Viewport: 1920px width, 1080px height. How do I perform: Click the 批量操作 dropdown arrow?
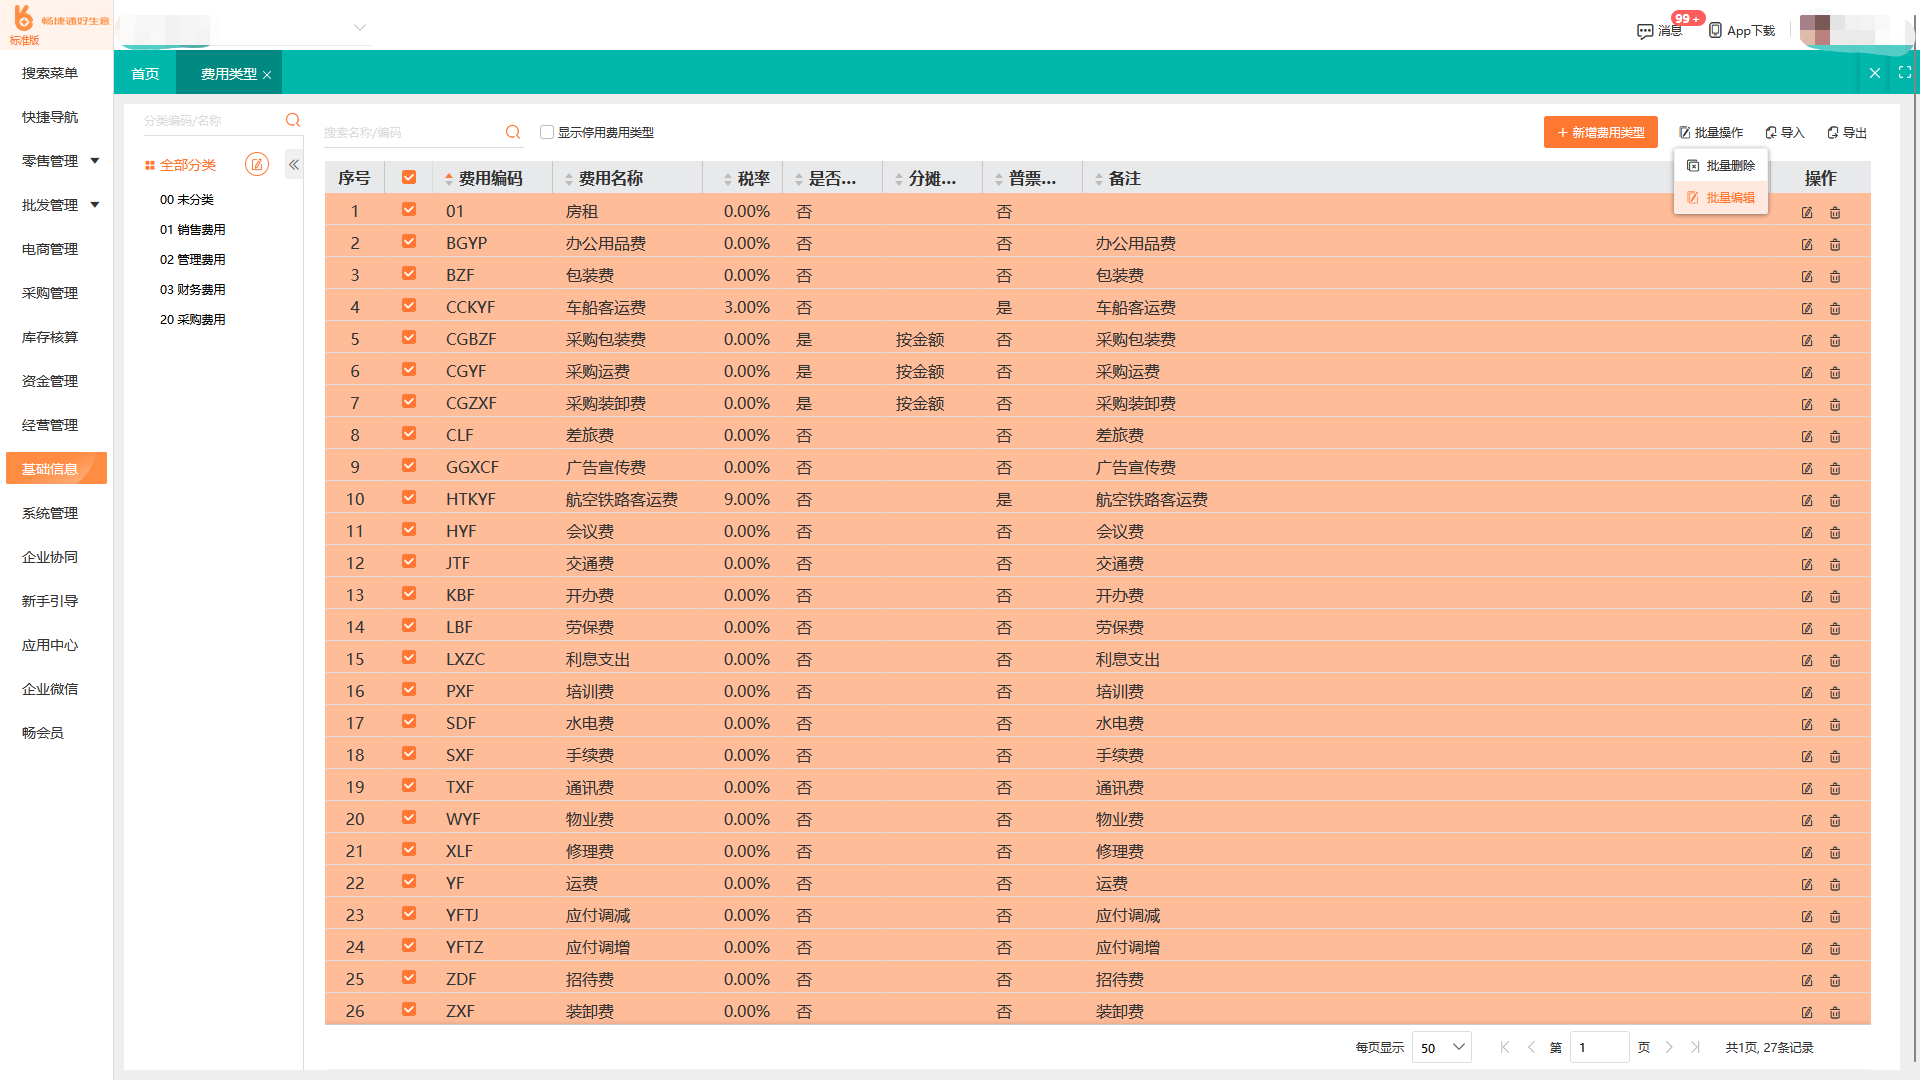click(1714, 131)
